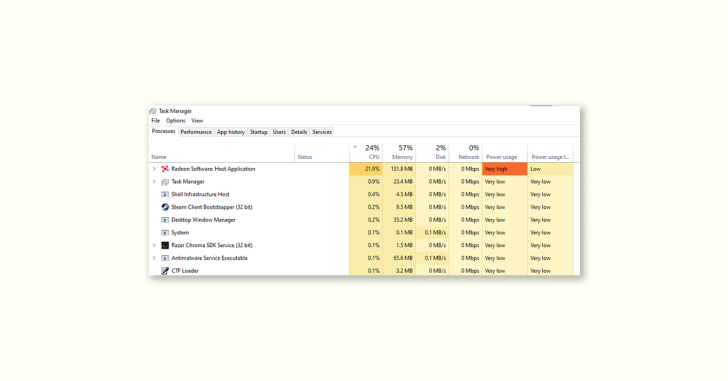Image resolution: width=728 pixels, height=381 pixels.
Task: Expand the Task Manager process group
Action: (154, 181)
